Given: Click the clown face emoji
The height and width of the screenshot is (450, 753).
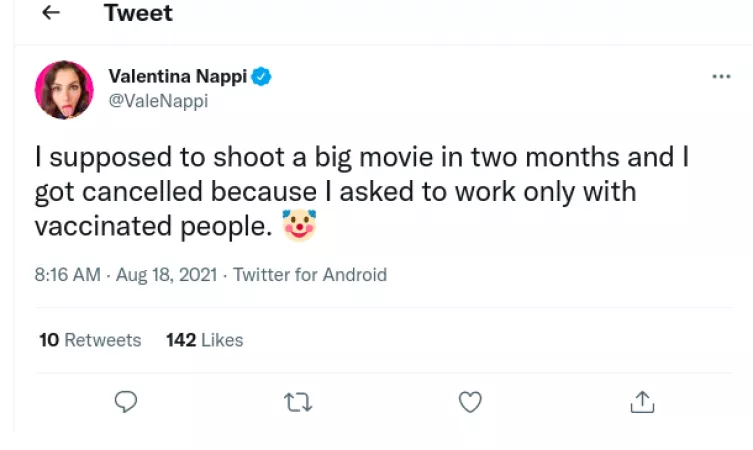Looking at the screenshot, I should click(x=299, y=226).
